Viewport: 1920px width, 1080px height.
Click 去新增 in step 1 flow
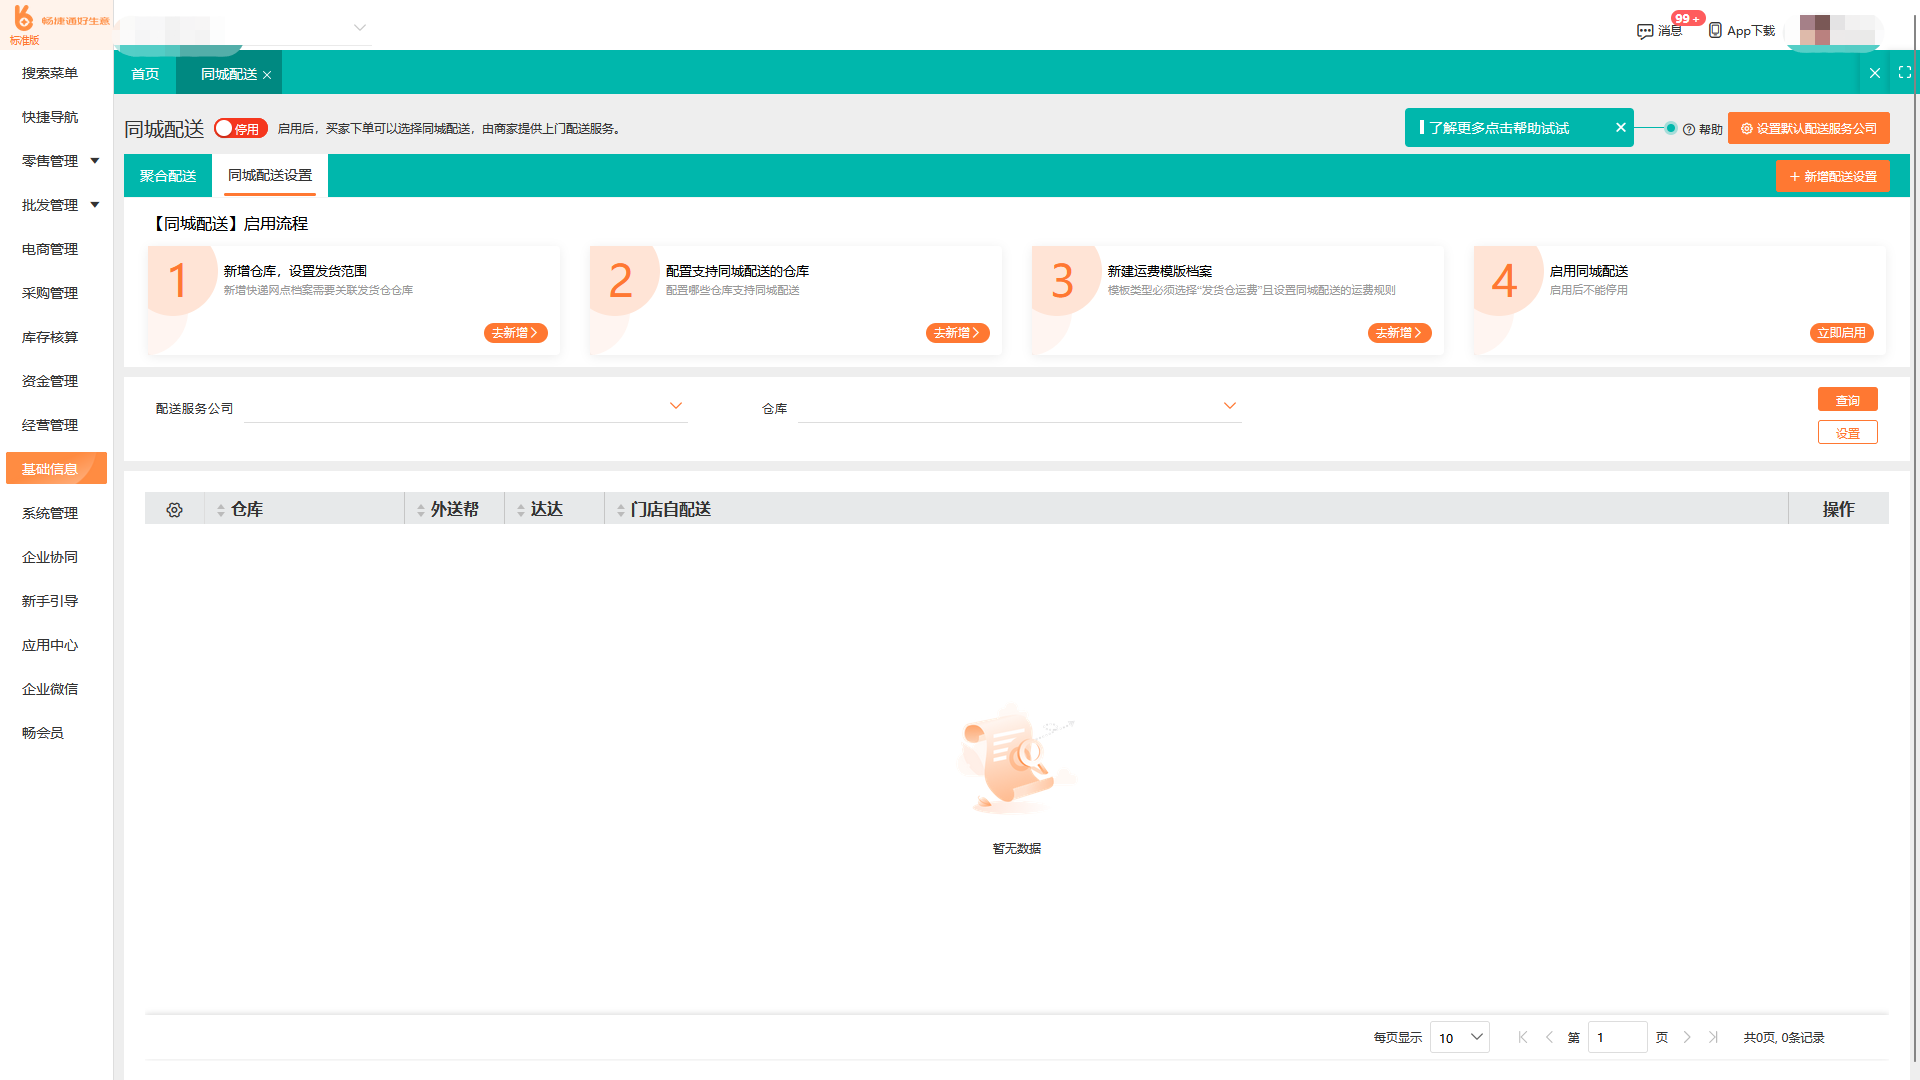pos(514,332)
